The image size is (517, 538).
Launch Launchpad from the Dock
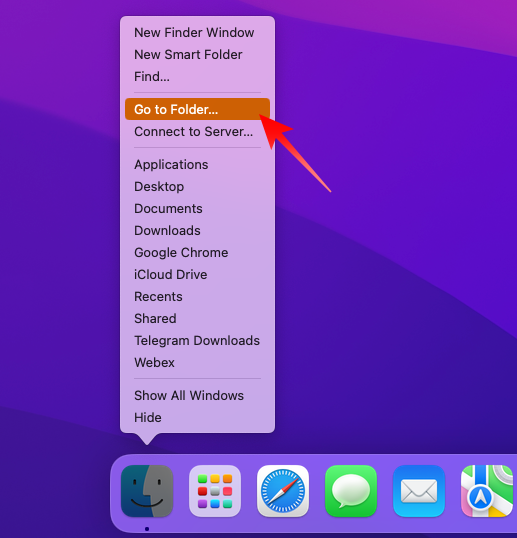(215, 491)
